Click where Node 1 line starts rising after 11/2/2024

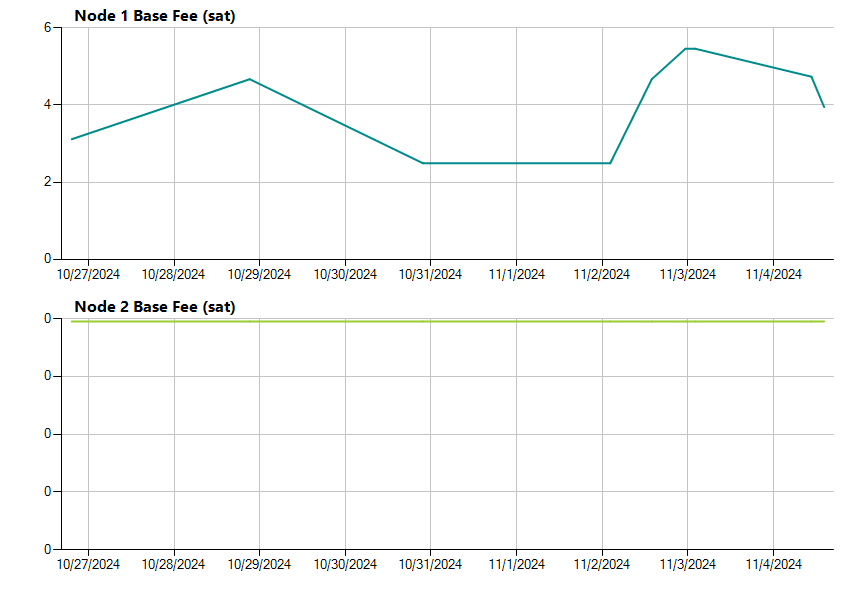[x=610, y=163]
